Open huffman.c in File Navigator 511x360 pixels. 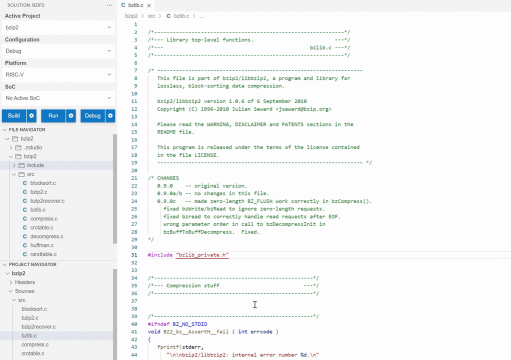click(42, 245)
